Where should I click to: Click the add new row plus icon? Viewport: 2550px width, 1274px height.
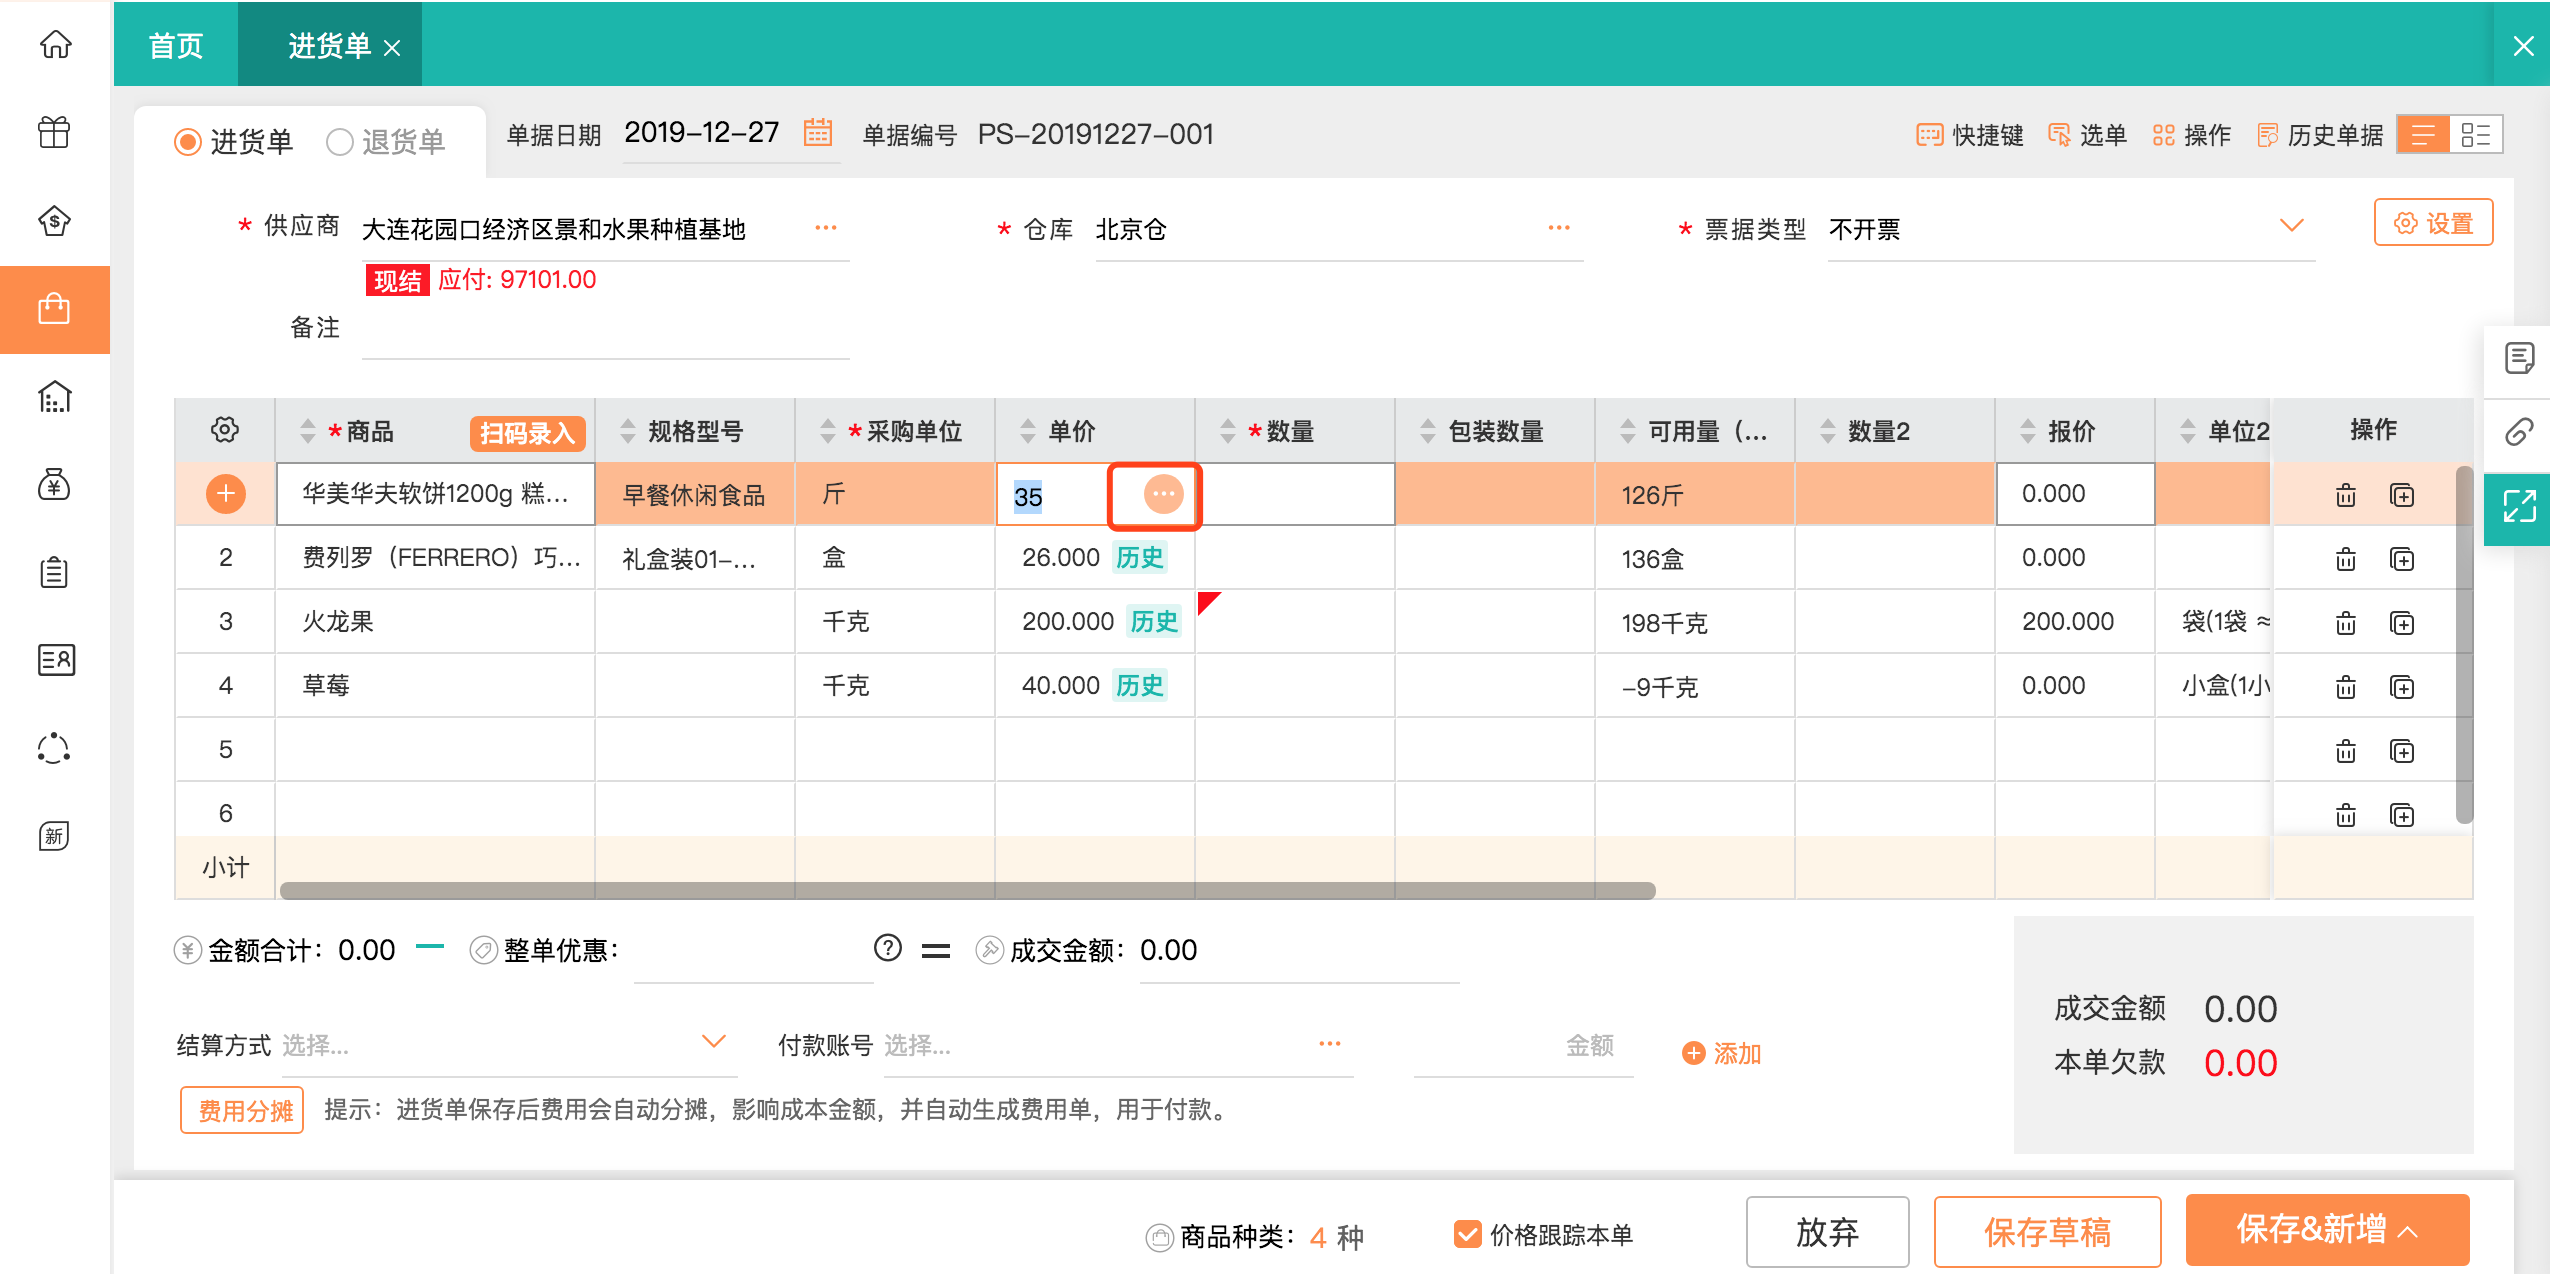(x=226, y=495)
